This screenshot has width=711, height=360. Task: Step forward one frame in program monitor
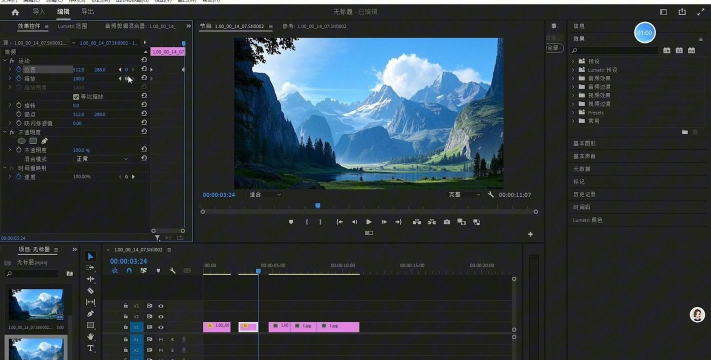click(x=384, y=222)
